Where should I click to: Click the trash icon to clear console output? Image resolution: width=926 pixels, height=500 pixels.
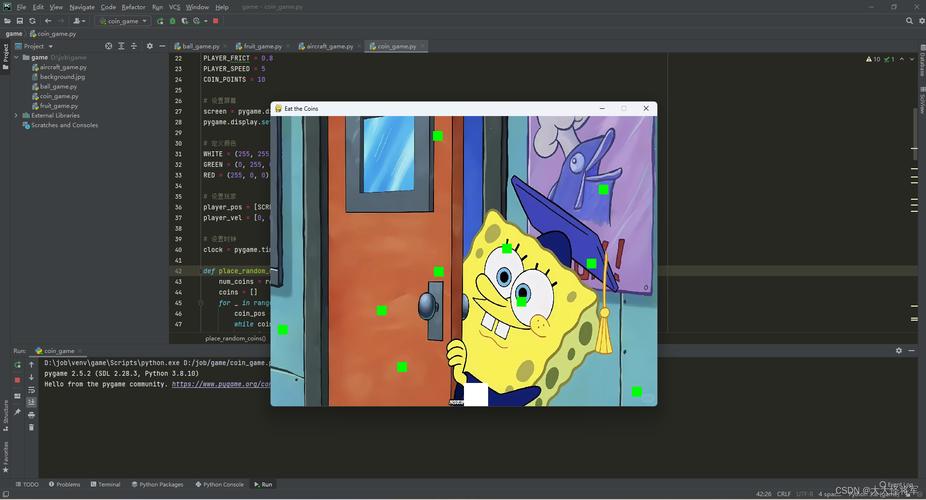click(31, 427)
